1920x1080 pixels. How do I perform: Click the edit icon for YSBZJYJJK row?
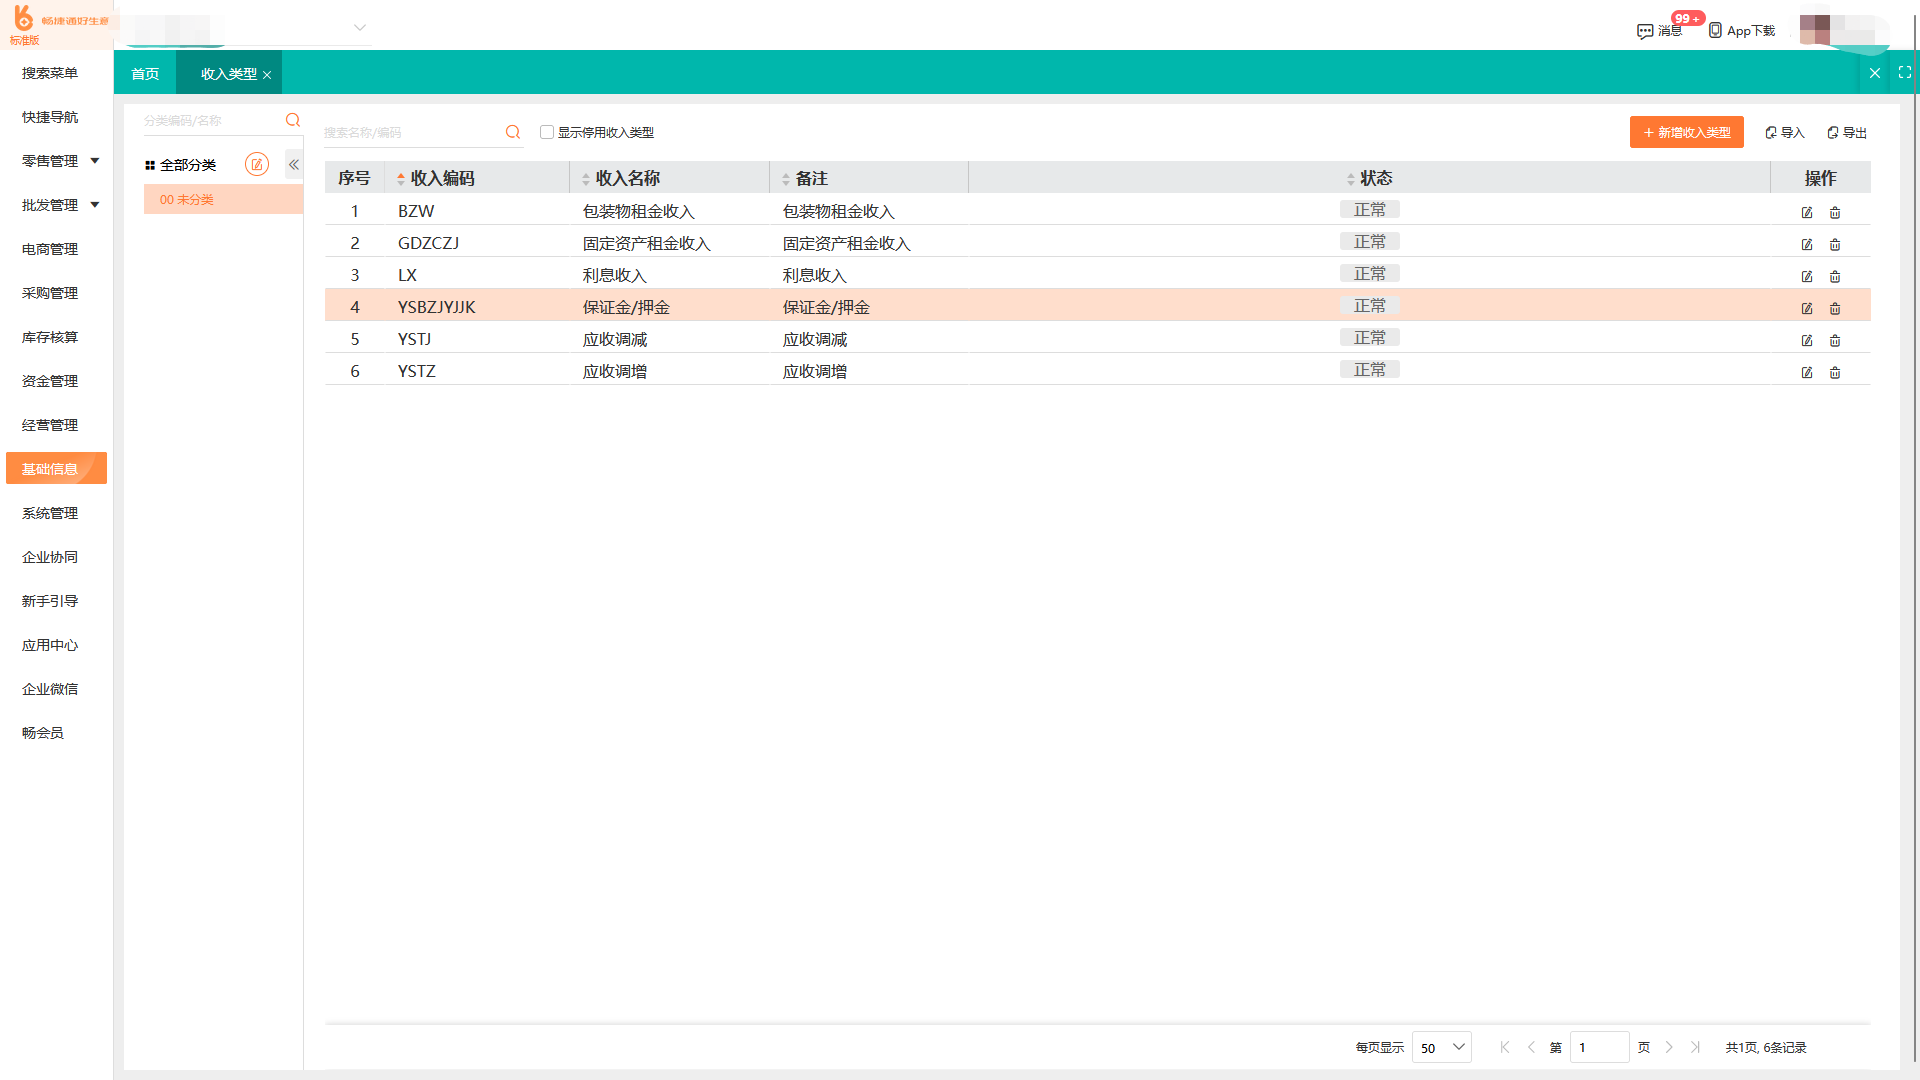[x=1807, y=306]
